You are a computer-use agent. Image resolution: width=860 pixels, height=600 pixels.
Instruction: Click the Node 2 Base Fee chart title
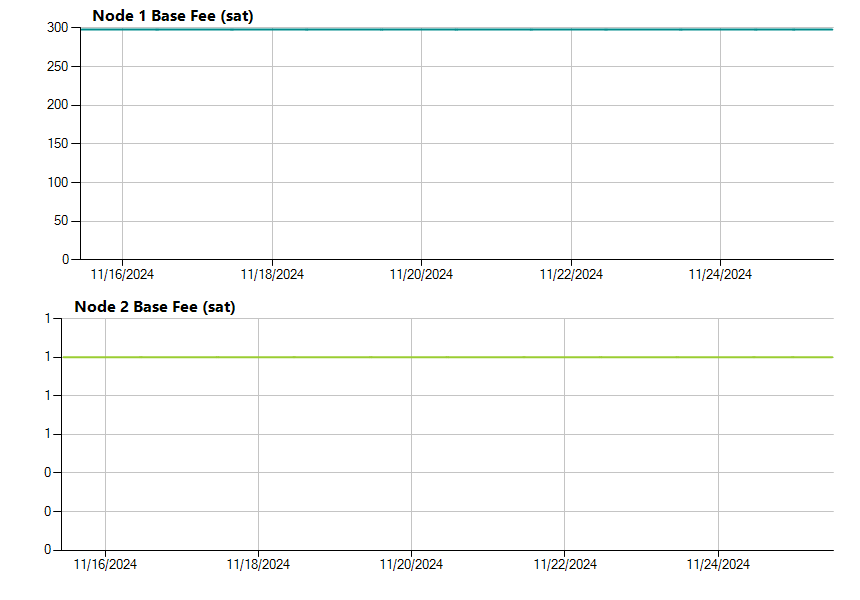coord(155,307)
